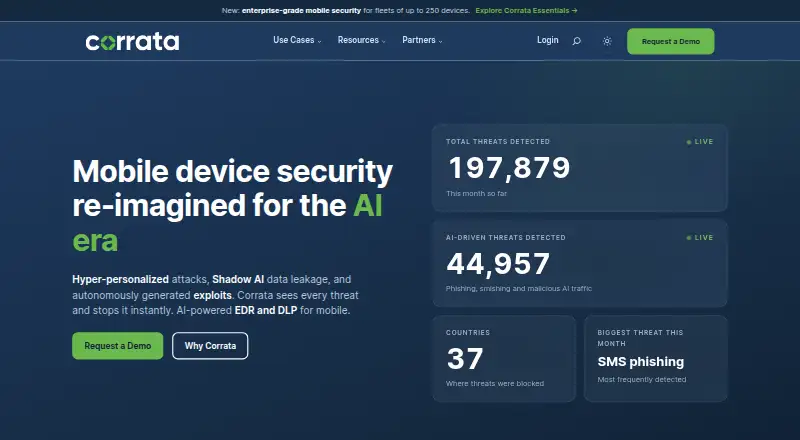The width and height of the screenshot is (800, 440).
Task: Click the Corrata logo
Action: (132, 41)
